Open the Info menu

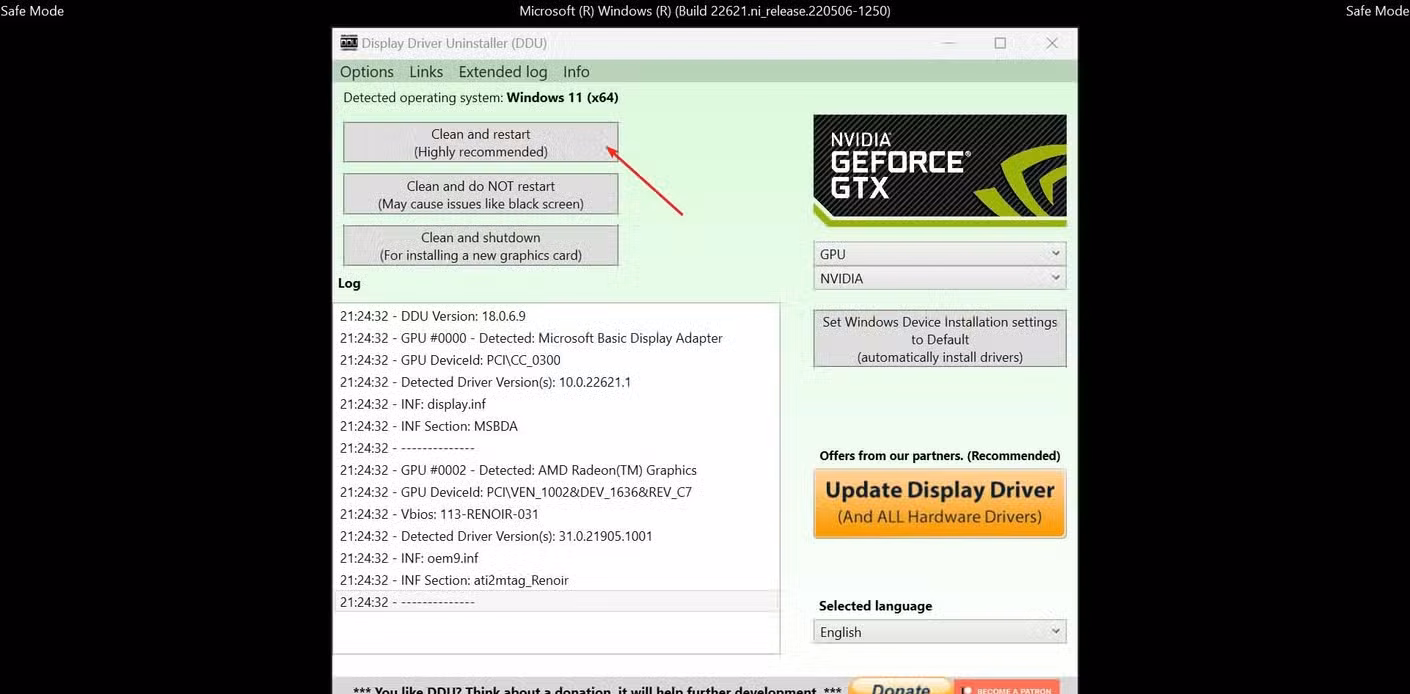[576, 72]
